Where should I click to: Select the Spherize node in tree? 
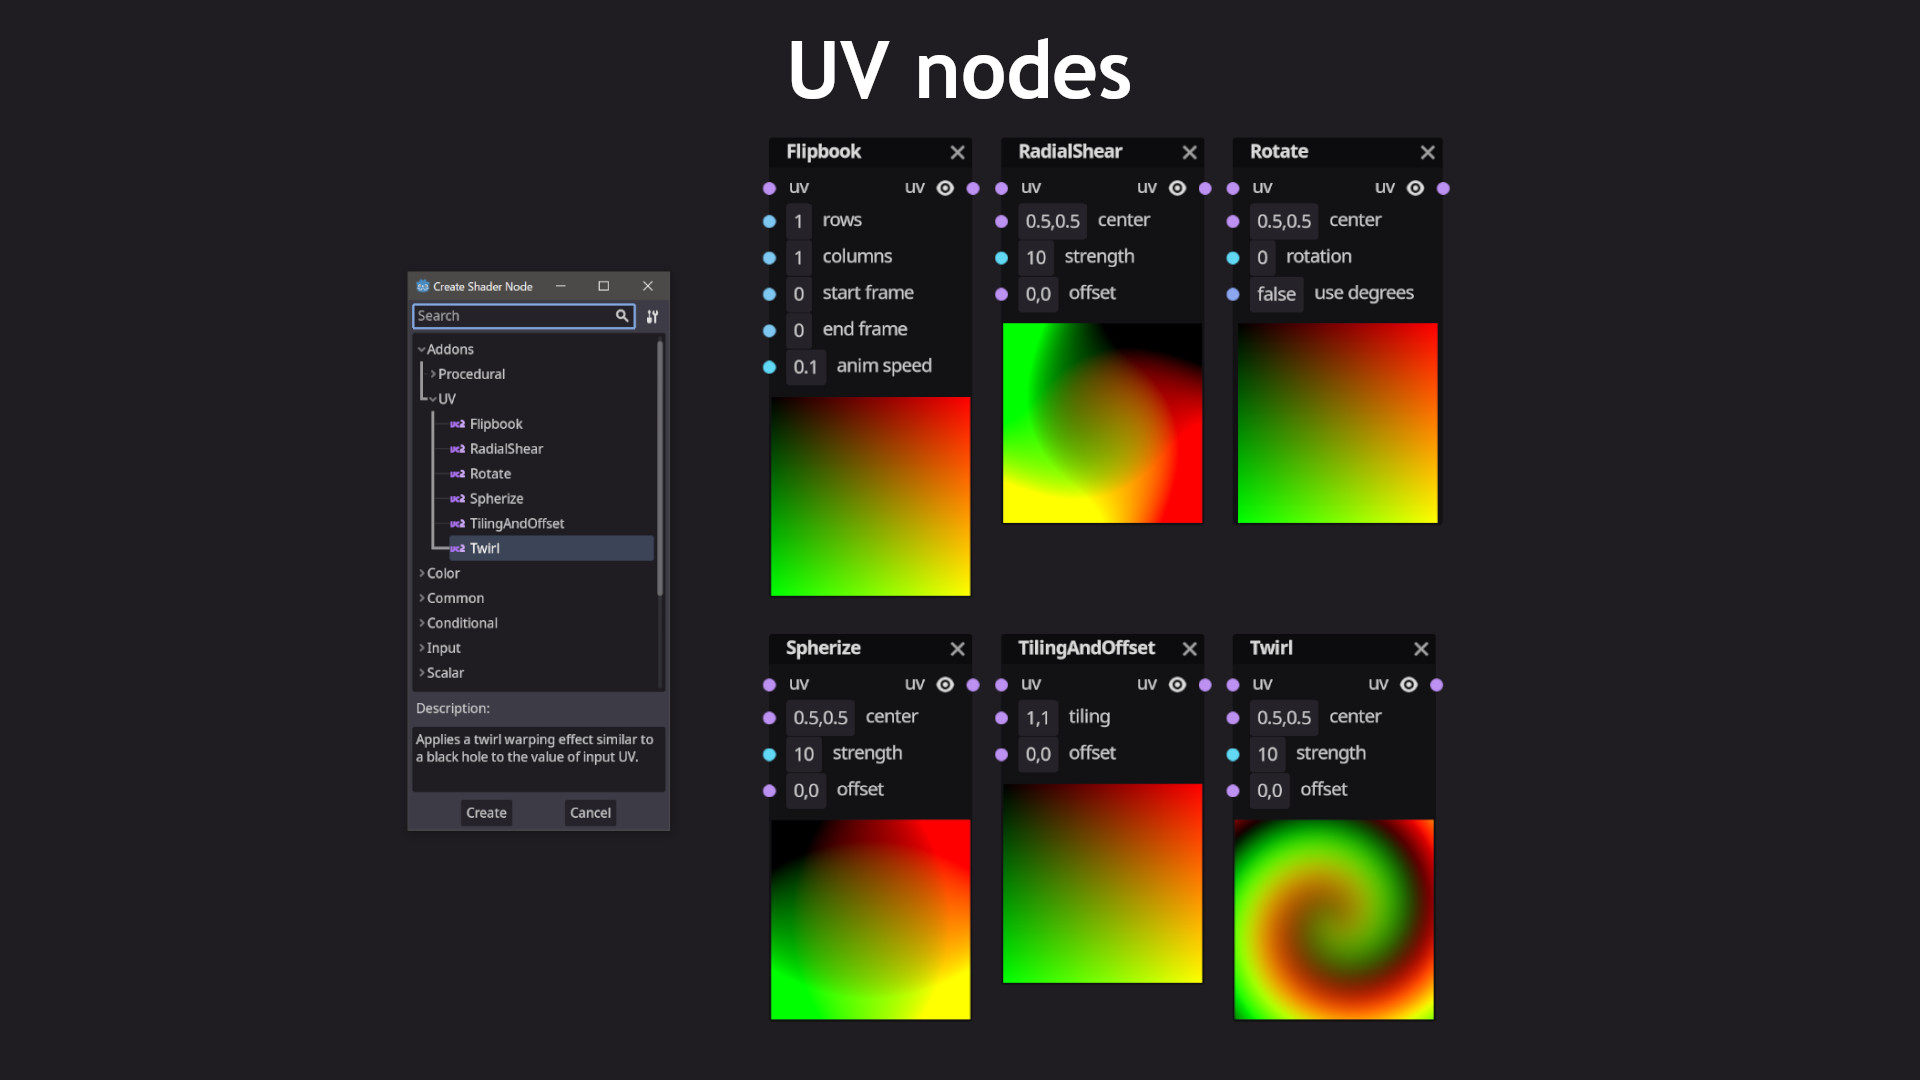(496, 498)
